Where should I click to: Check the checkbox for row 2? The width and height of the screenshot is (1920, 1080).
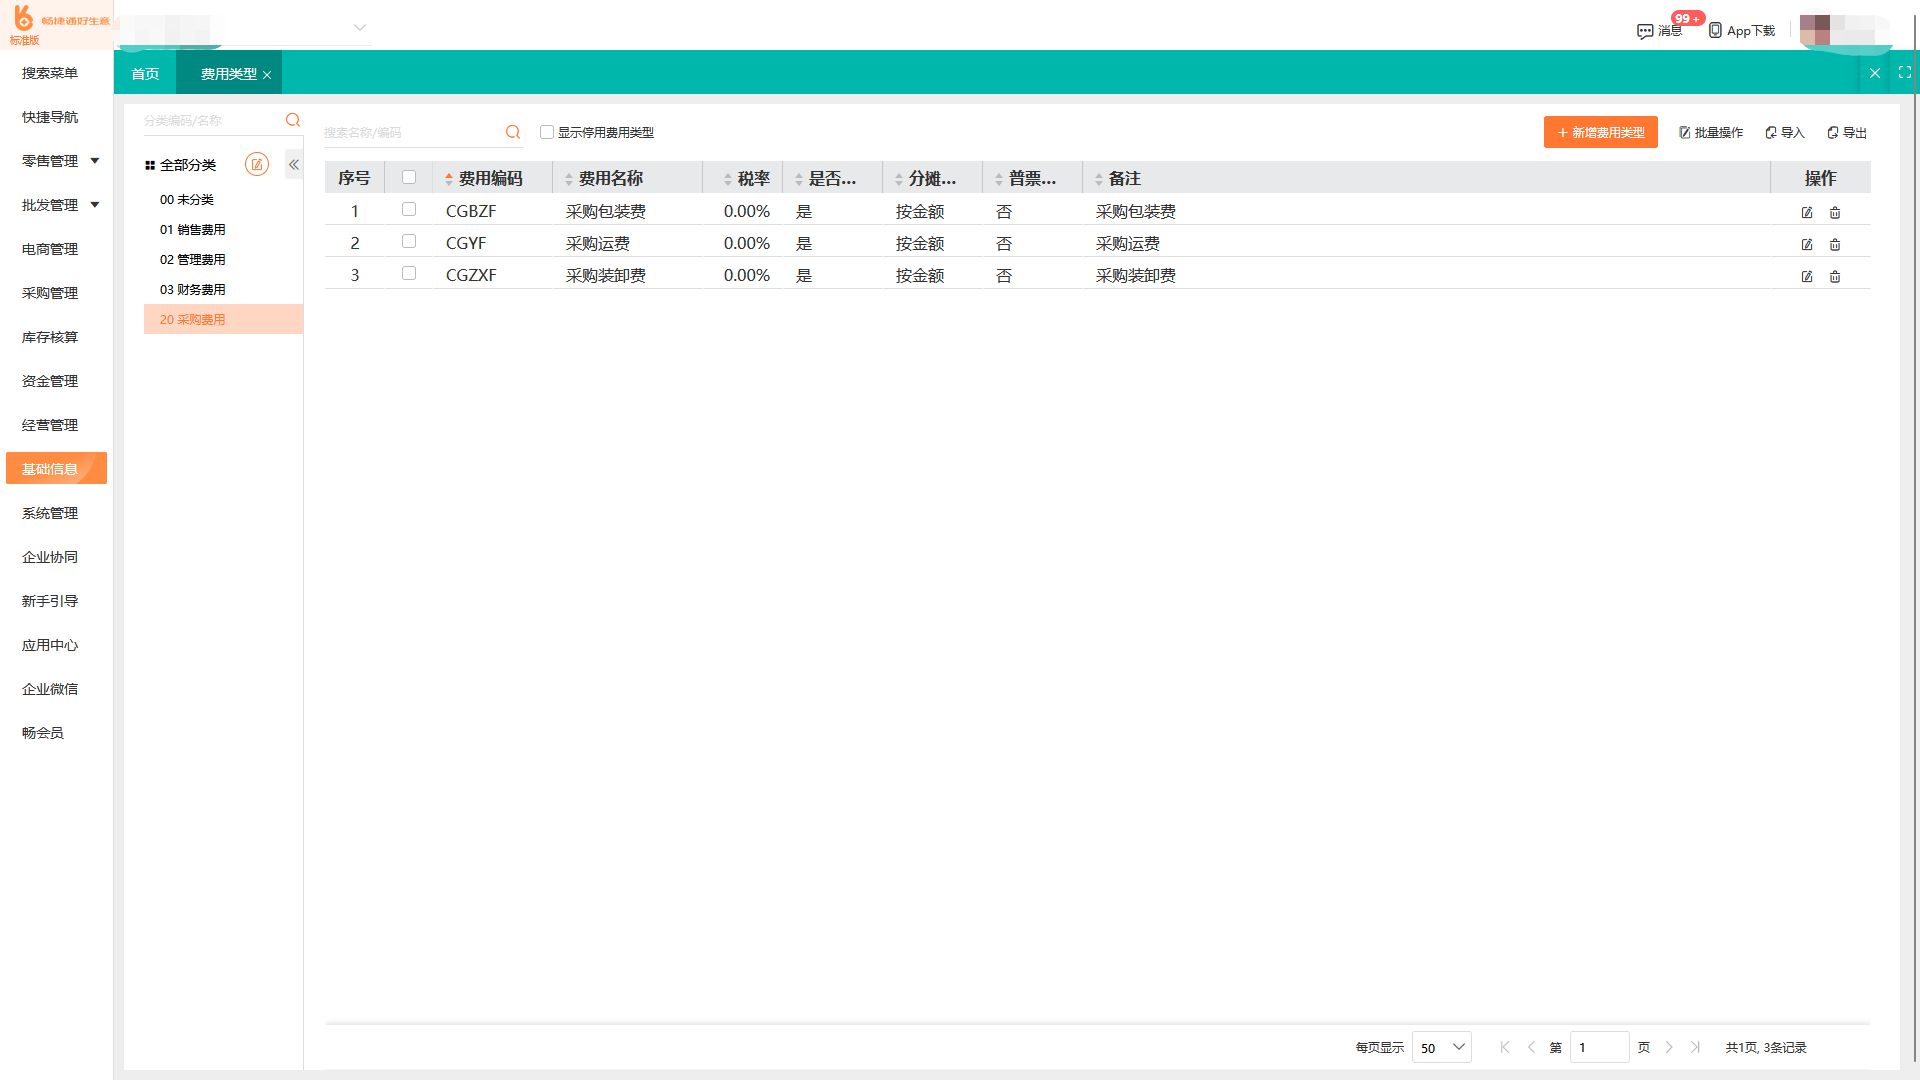coord(407,241)
